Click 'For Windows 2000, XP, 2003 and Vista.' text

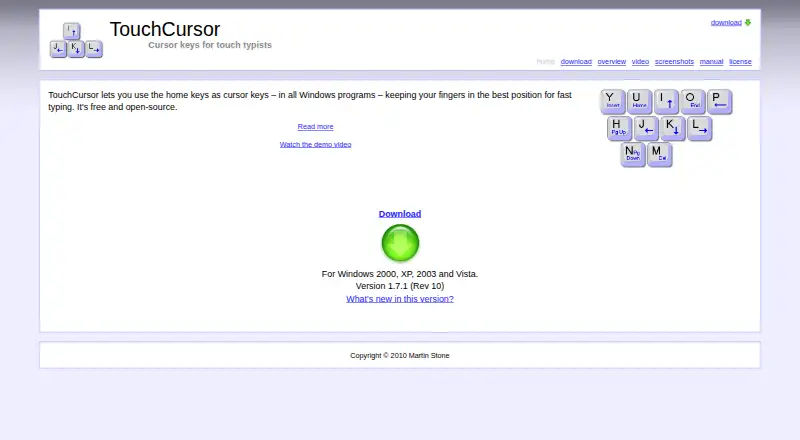point(400,274)
